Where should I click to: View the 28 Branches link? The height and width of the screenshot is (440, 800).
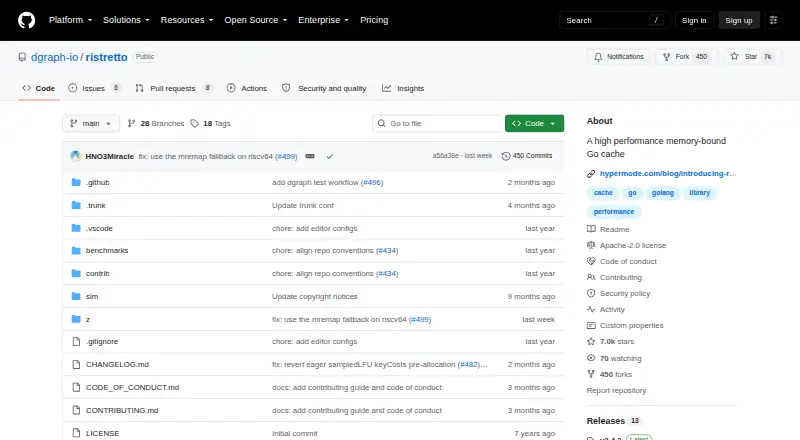coord(156,124)
